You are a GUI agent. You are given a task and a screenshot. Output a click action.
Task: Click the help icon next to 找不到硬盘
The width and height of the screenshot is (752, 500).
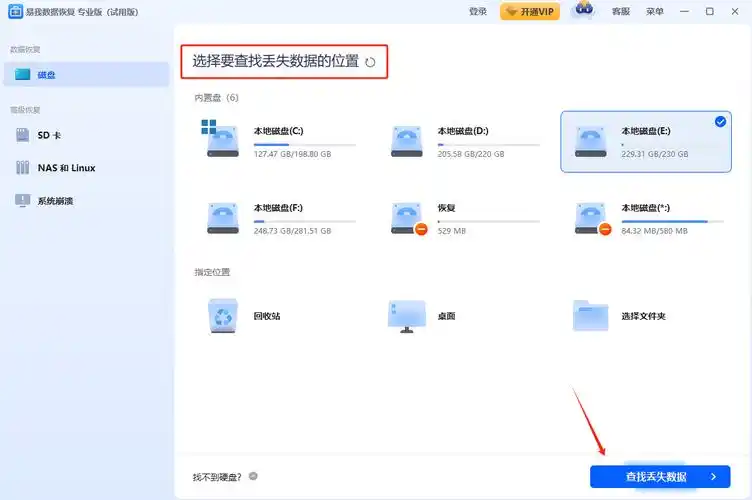coord(253,476)
